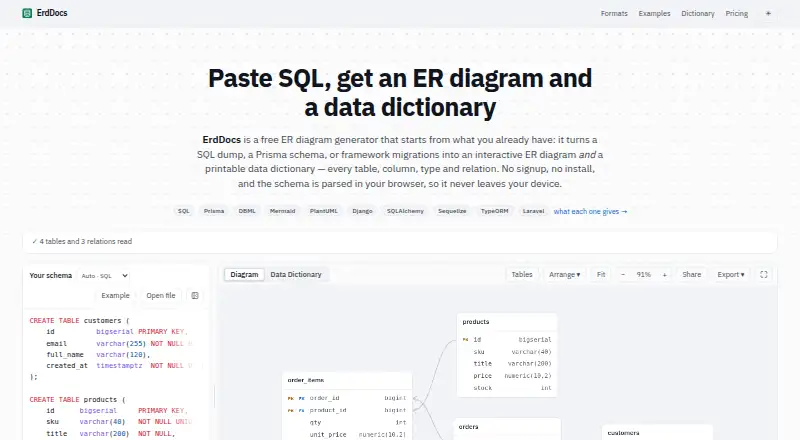800x440 pixels.
Task: Click the qty column in order_items
Action: coord(347,423)
